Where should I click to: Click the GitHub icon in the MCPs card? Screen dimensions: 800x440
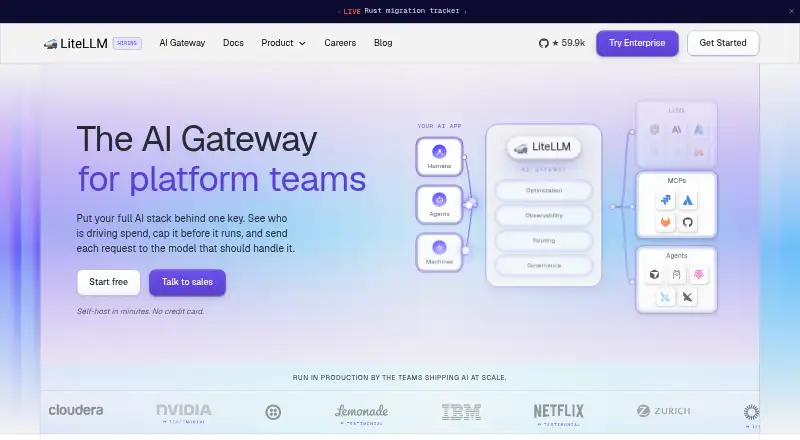(688, 222)
